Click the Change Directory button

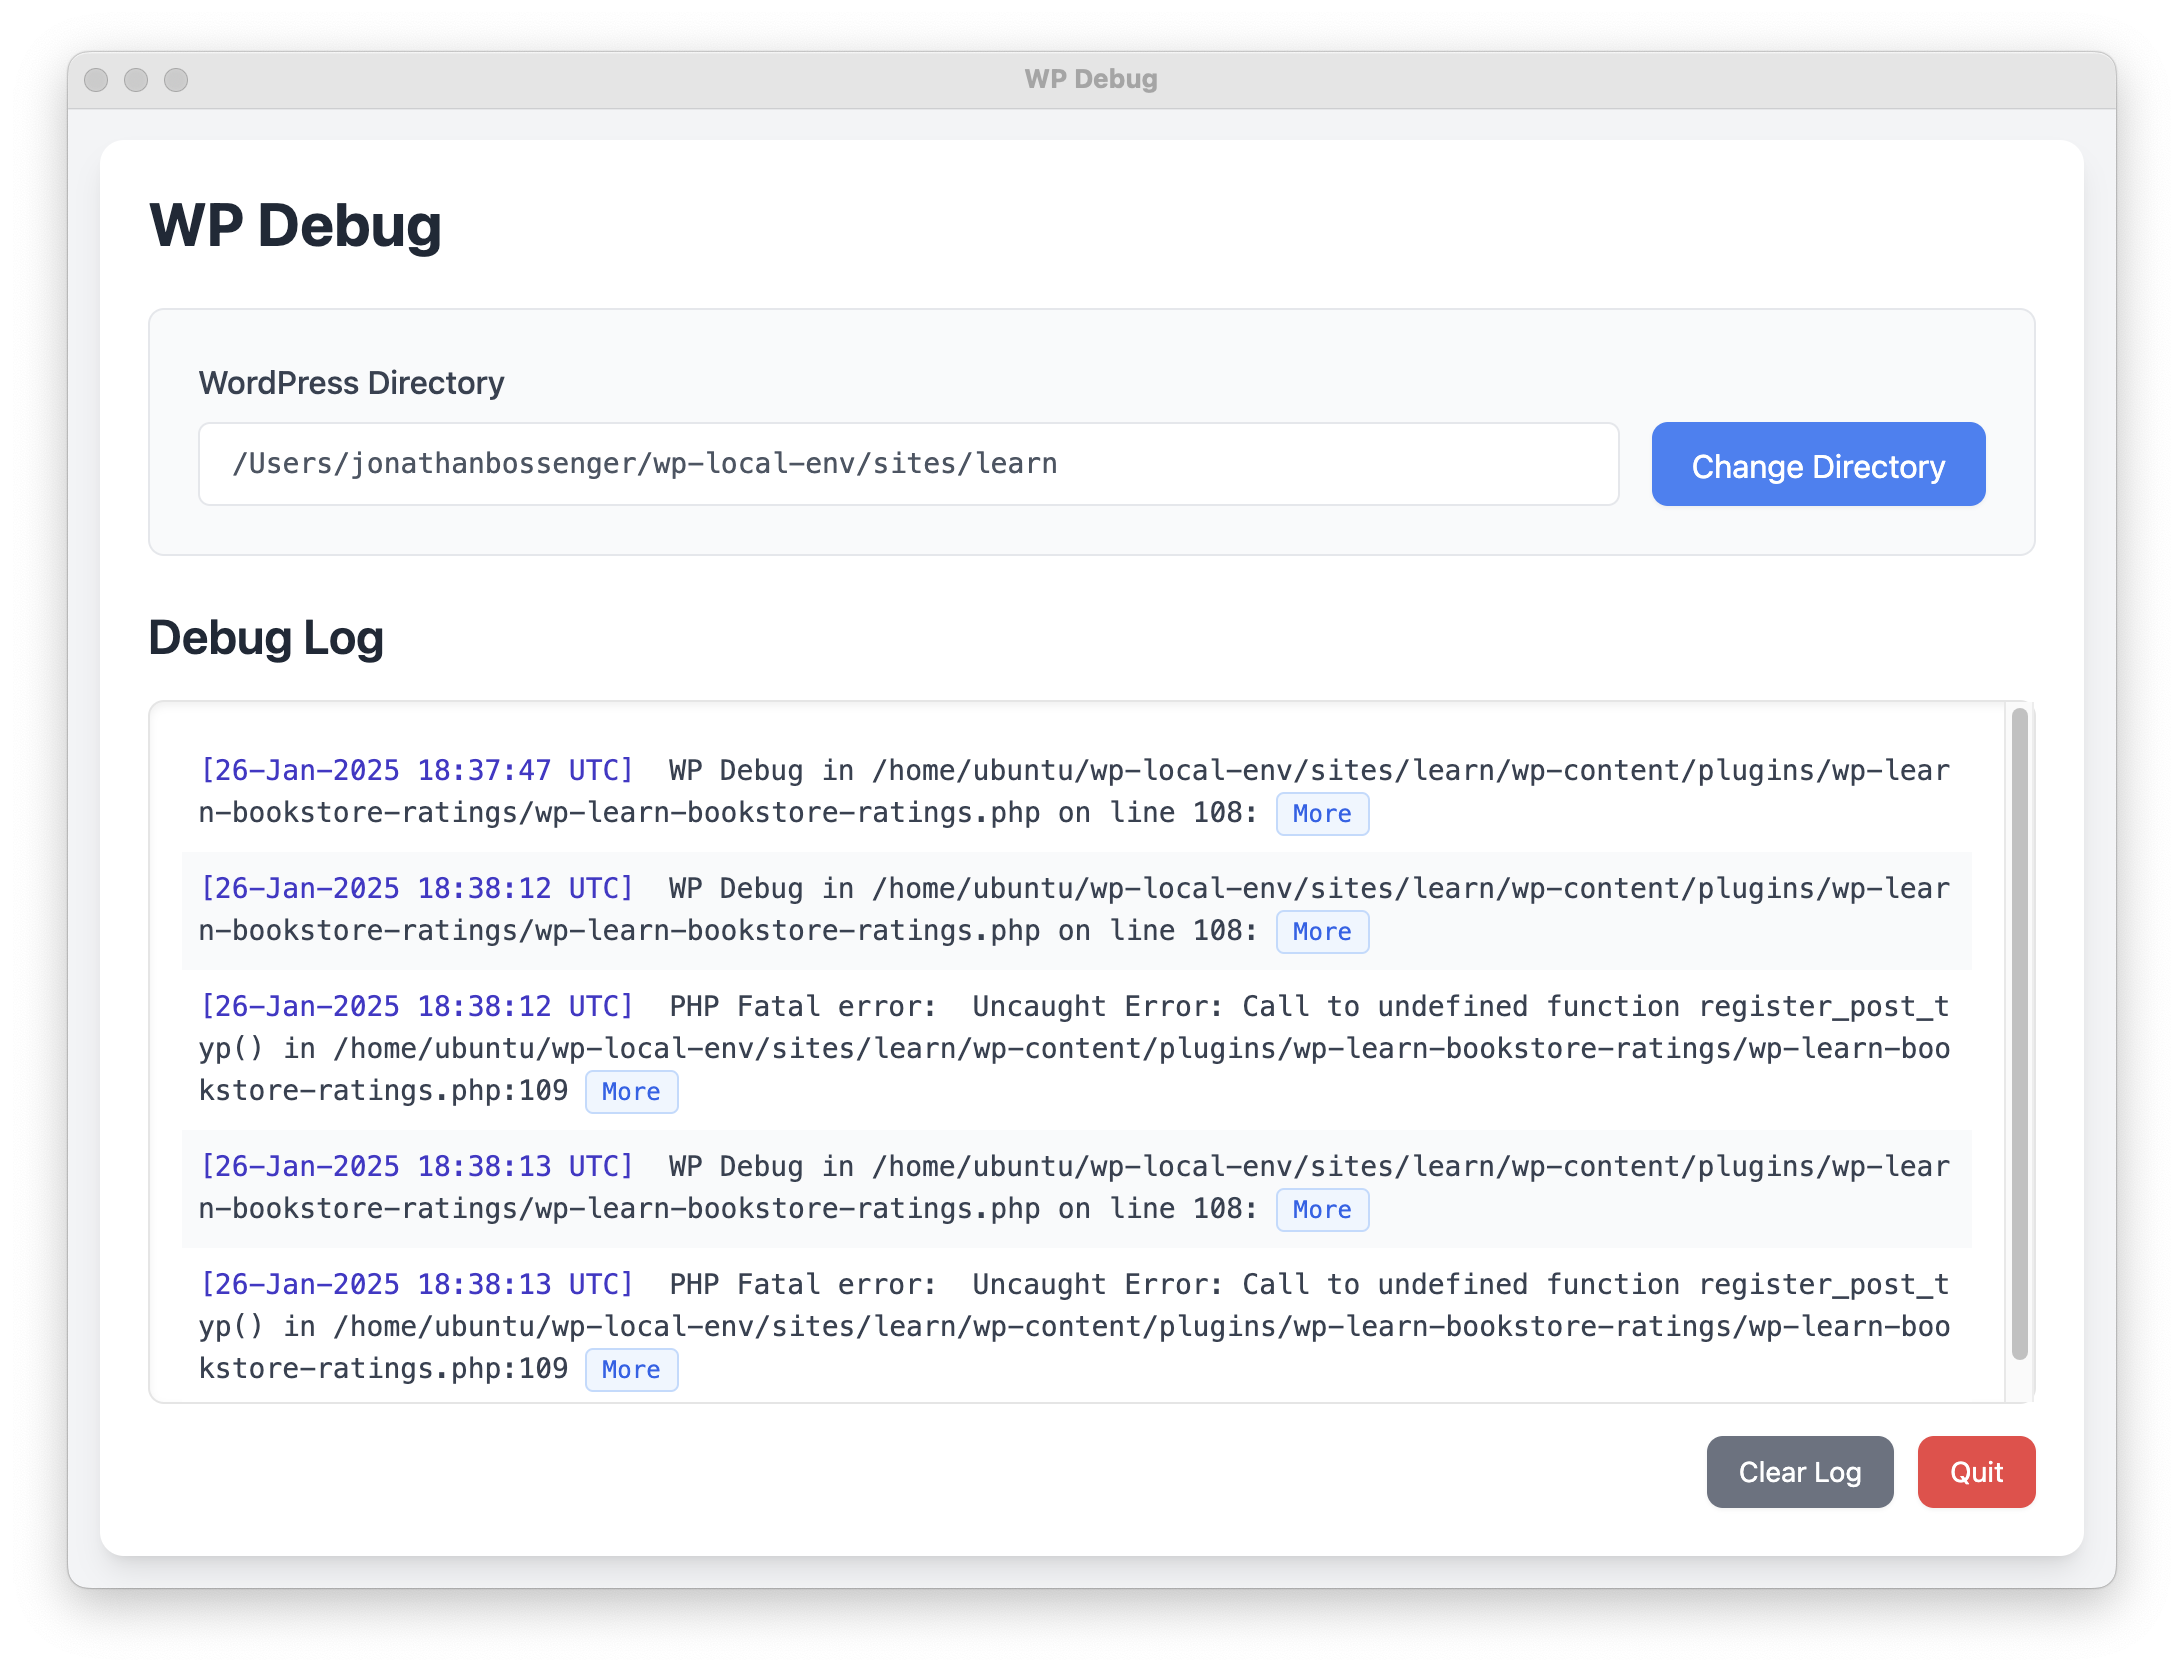click(x=1817, y=464)
